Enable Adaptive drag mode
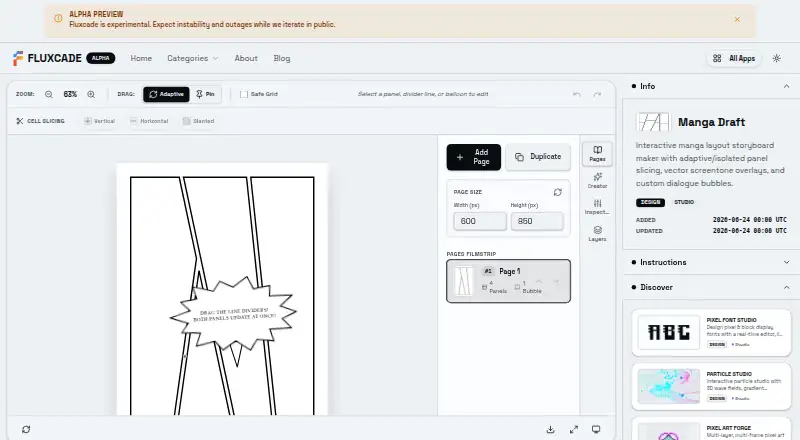Screen dimensions: 800x440 tap(166, 94)
